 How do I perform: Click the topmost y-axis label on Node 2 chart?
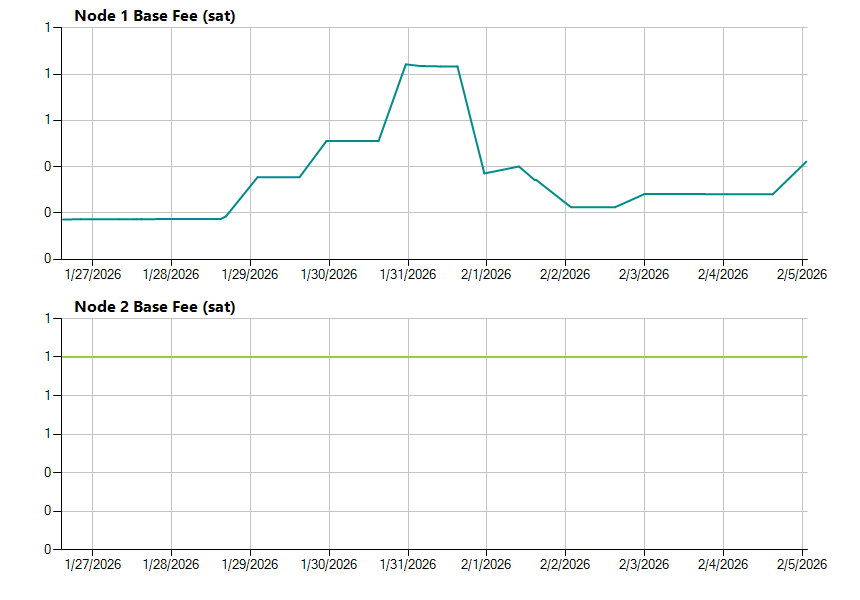coord(46,318)
